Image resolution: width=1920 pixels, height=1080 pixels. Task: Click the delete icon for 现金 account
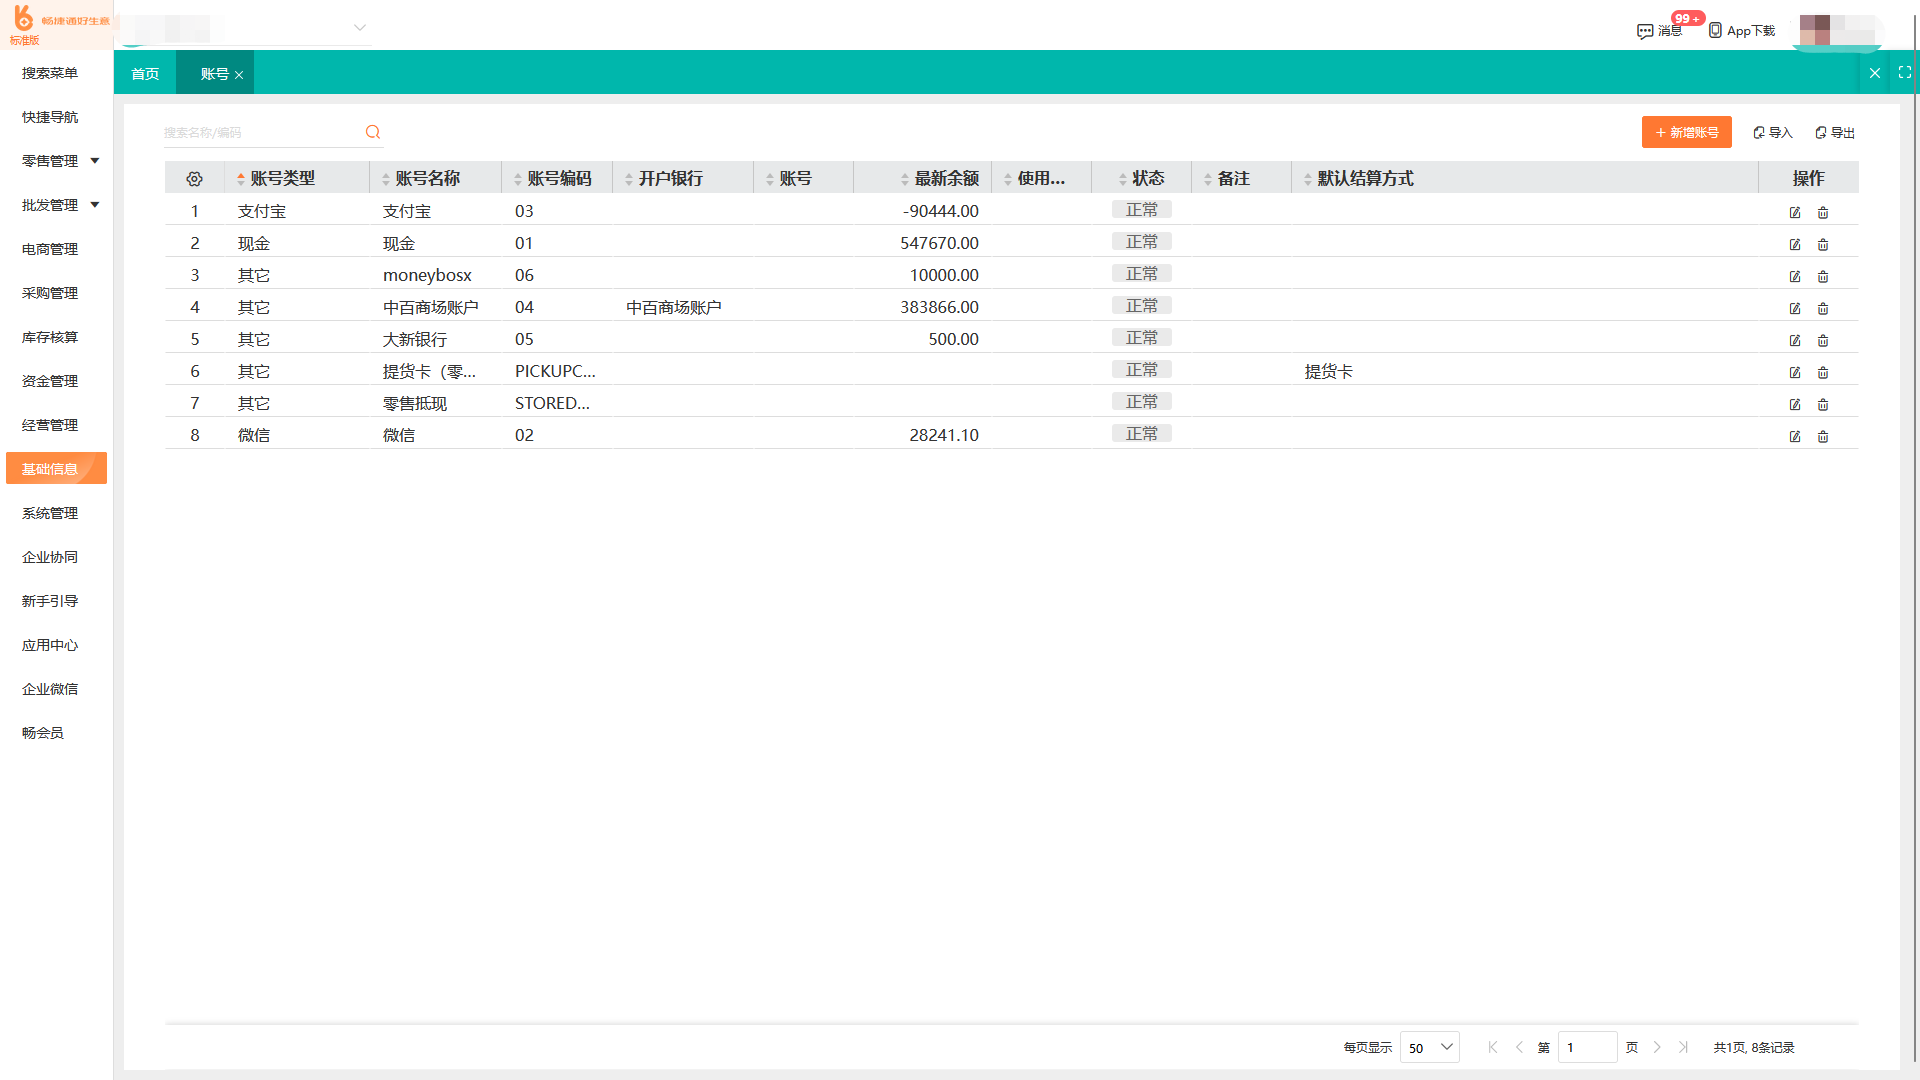coord(1824,243)
